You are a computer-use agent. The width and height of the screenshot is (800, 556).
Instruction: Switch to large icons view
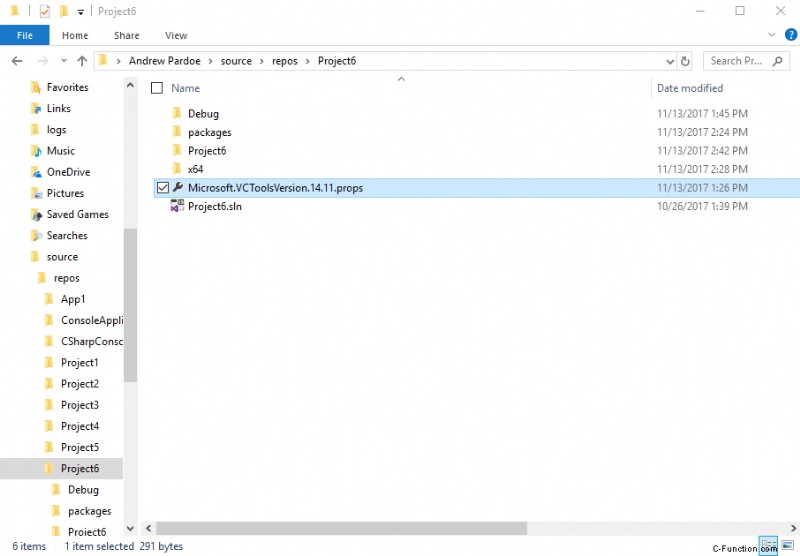pyautogui.click(x=788, y=545)
